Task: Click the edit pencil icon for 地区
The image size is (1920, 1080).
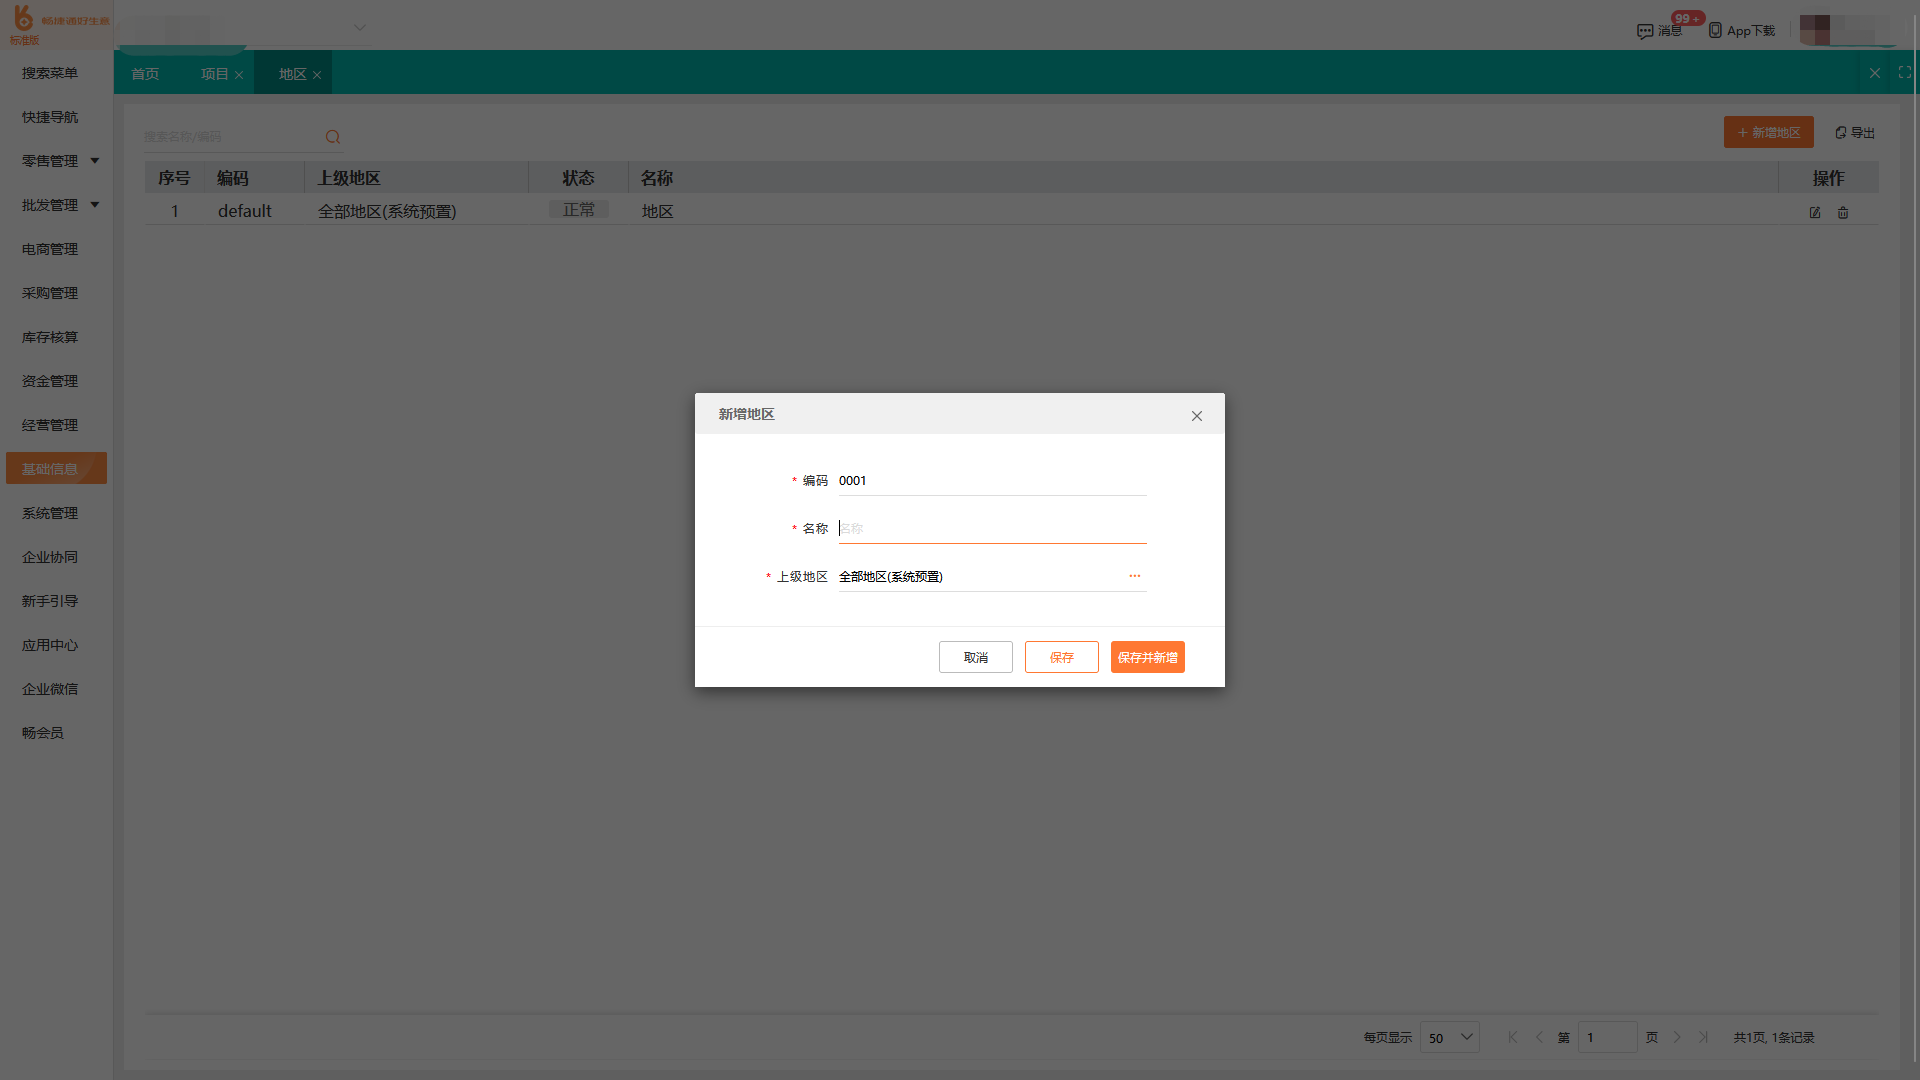Action: 1815,212
